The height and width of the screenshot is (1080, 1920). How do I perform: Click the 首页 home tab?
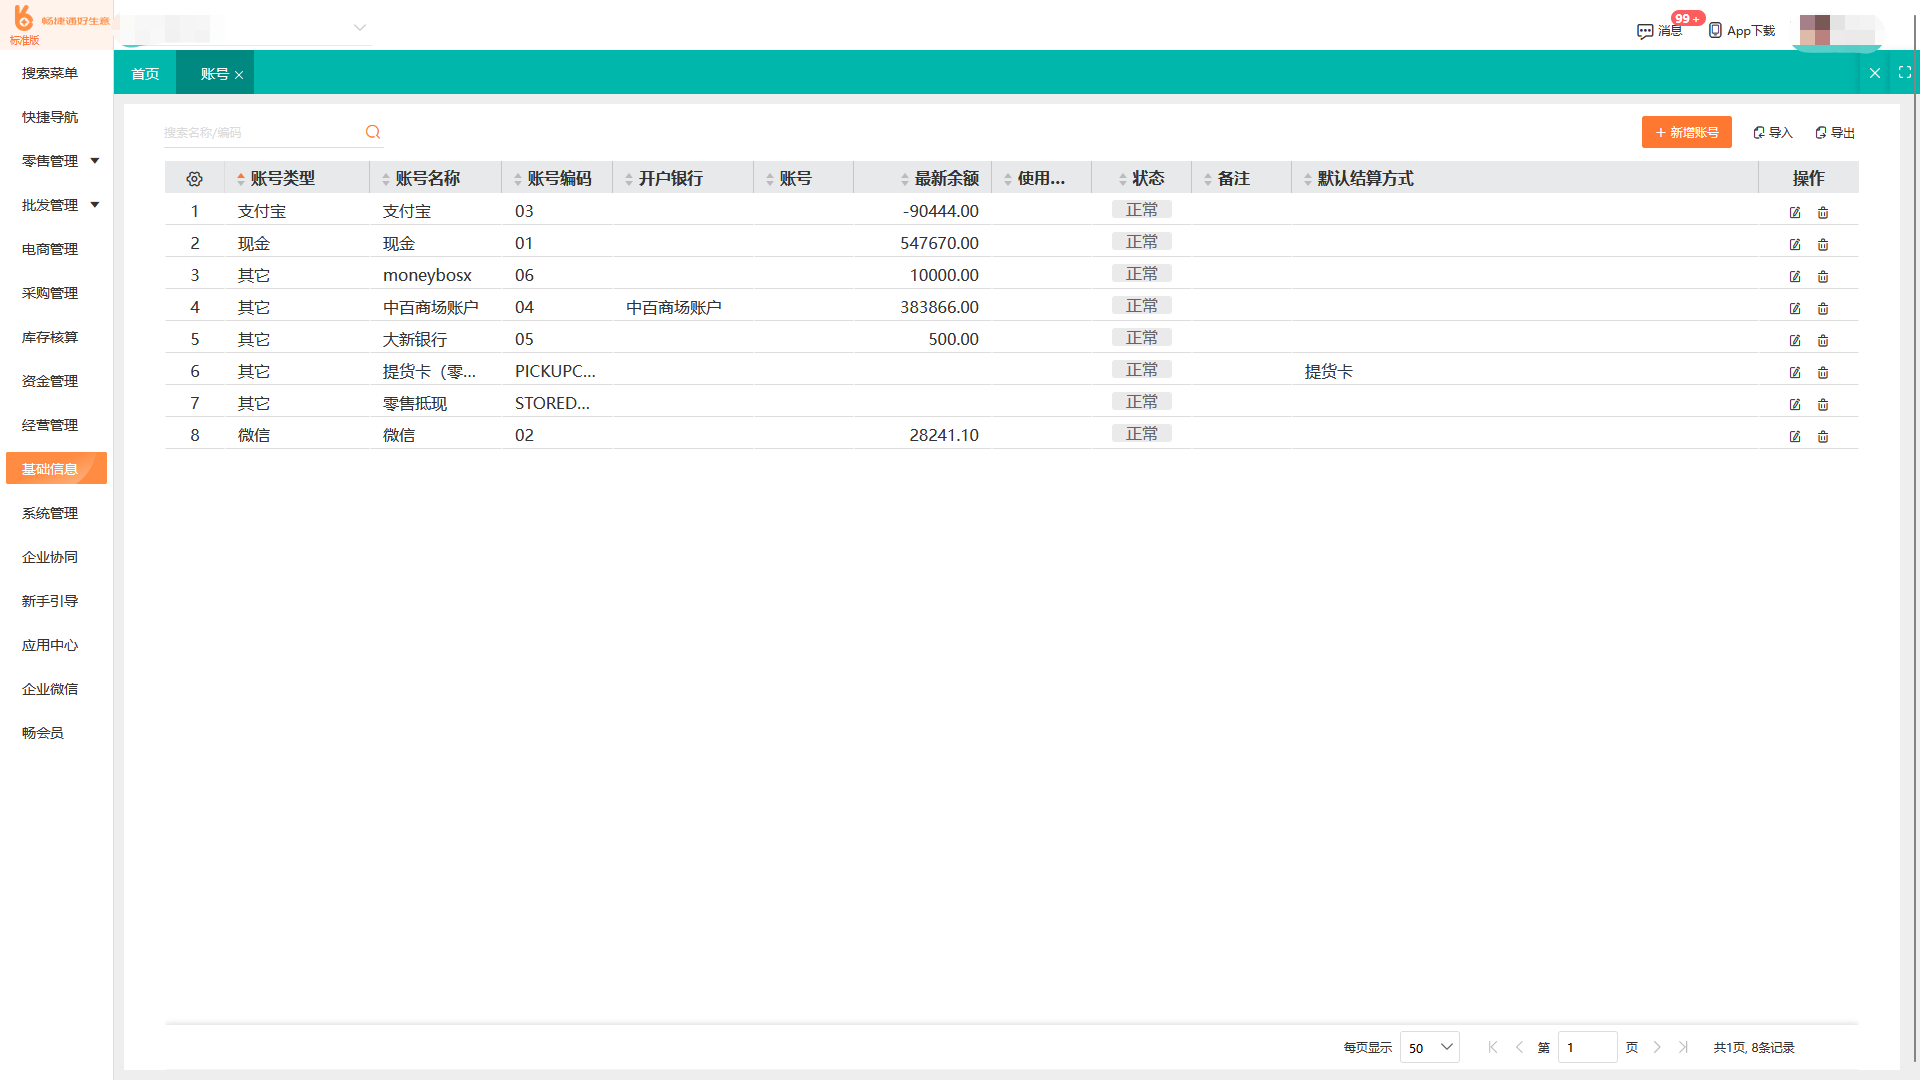point(146,73)
